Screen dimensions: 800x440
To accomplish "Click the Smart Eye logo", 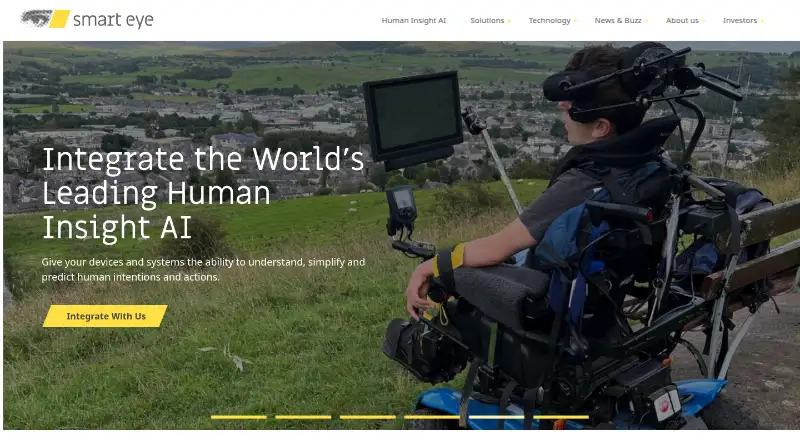I will (x=87, y=19).
